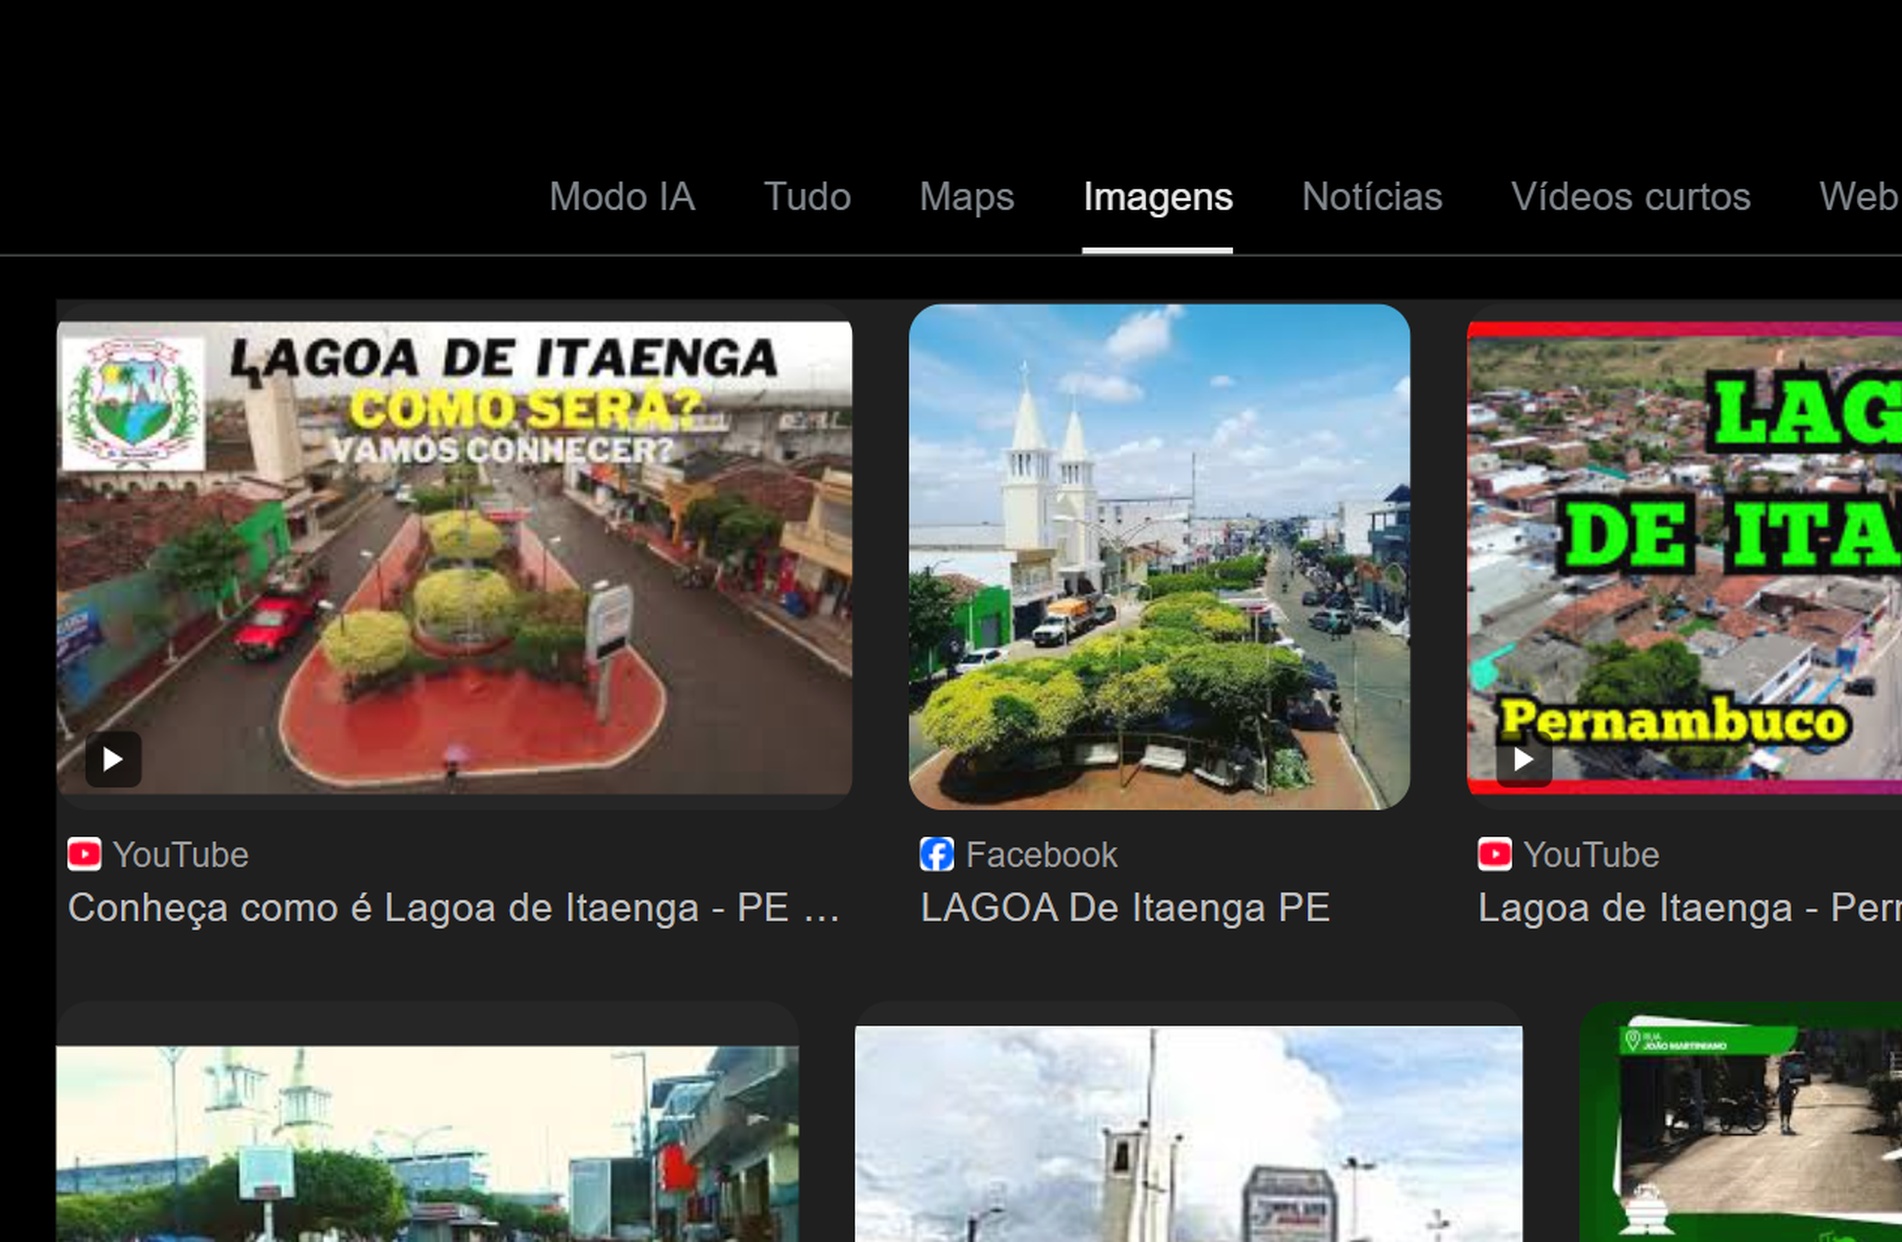Open the green-framed Rua João Martiniano thumbnail
1902x1242 pixels.
(x=1740, y=1130)
